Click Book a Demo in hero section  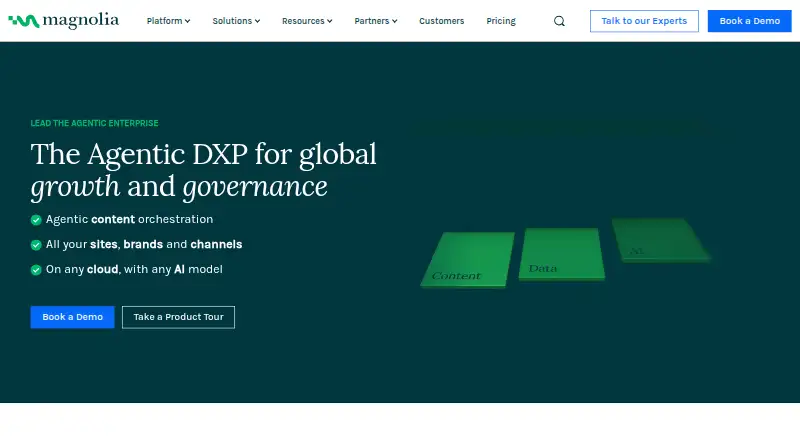pyautogui.click(x=72, y=317)
